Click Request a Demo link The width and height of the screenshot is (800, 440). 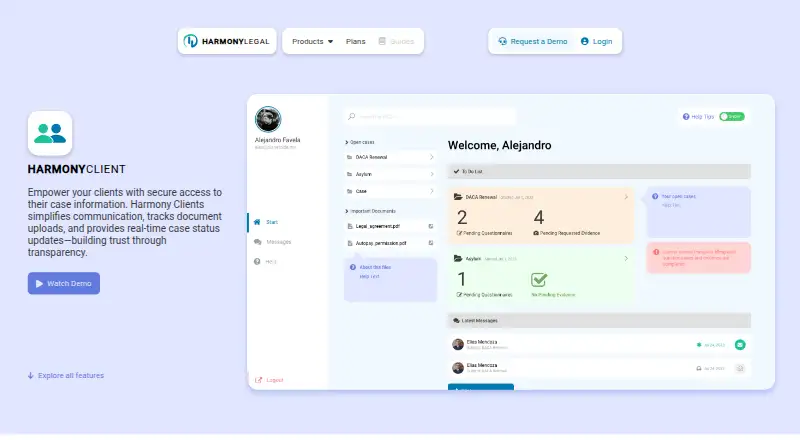(533, 41)
